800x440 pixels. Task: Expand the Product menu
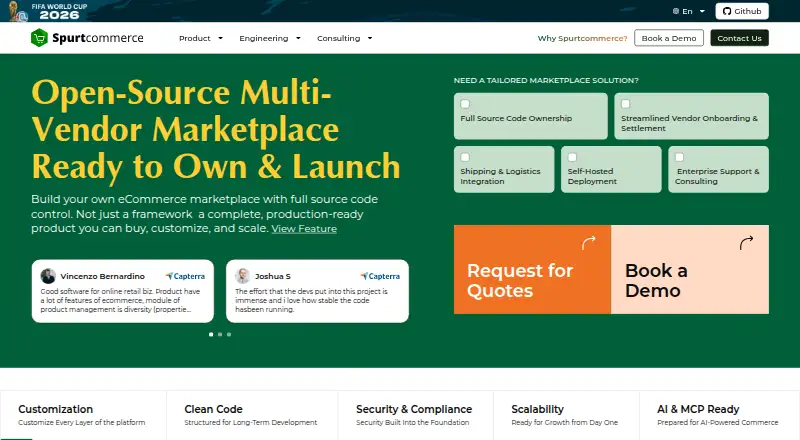pos(201,38)
